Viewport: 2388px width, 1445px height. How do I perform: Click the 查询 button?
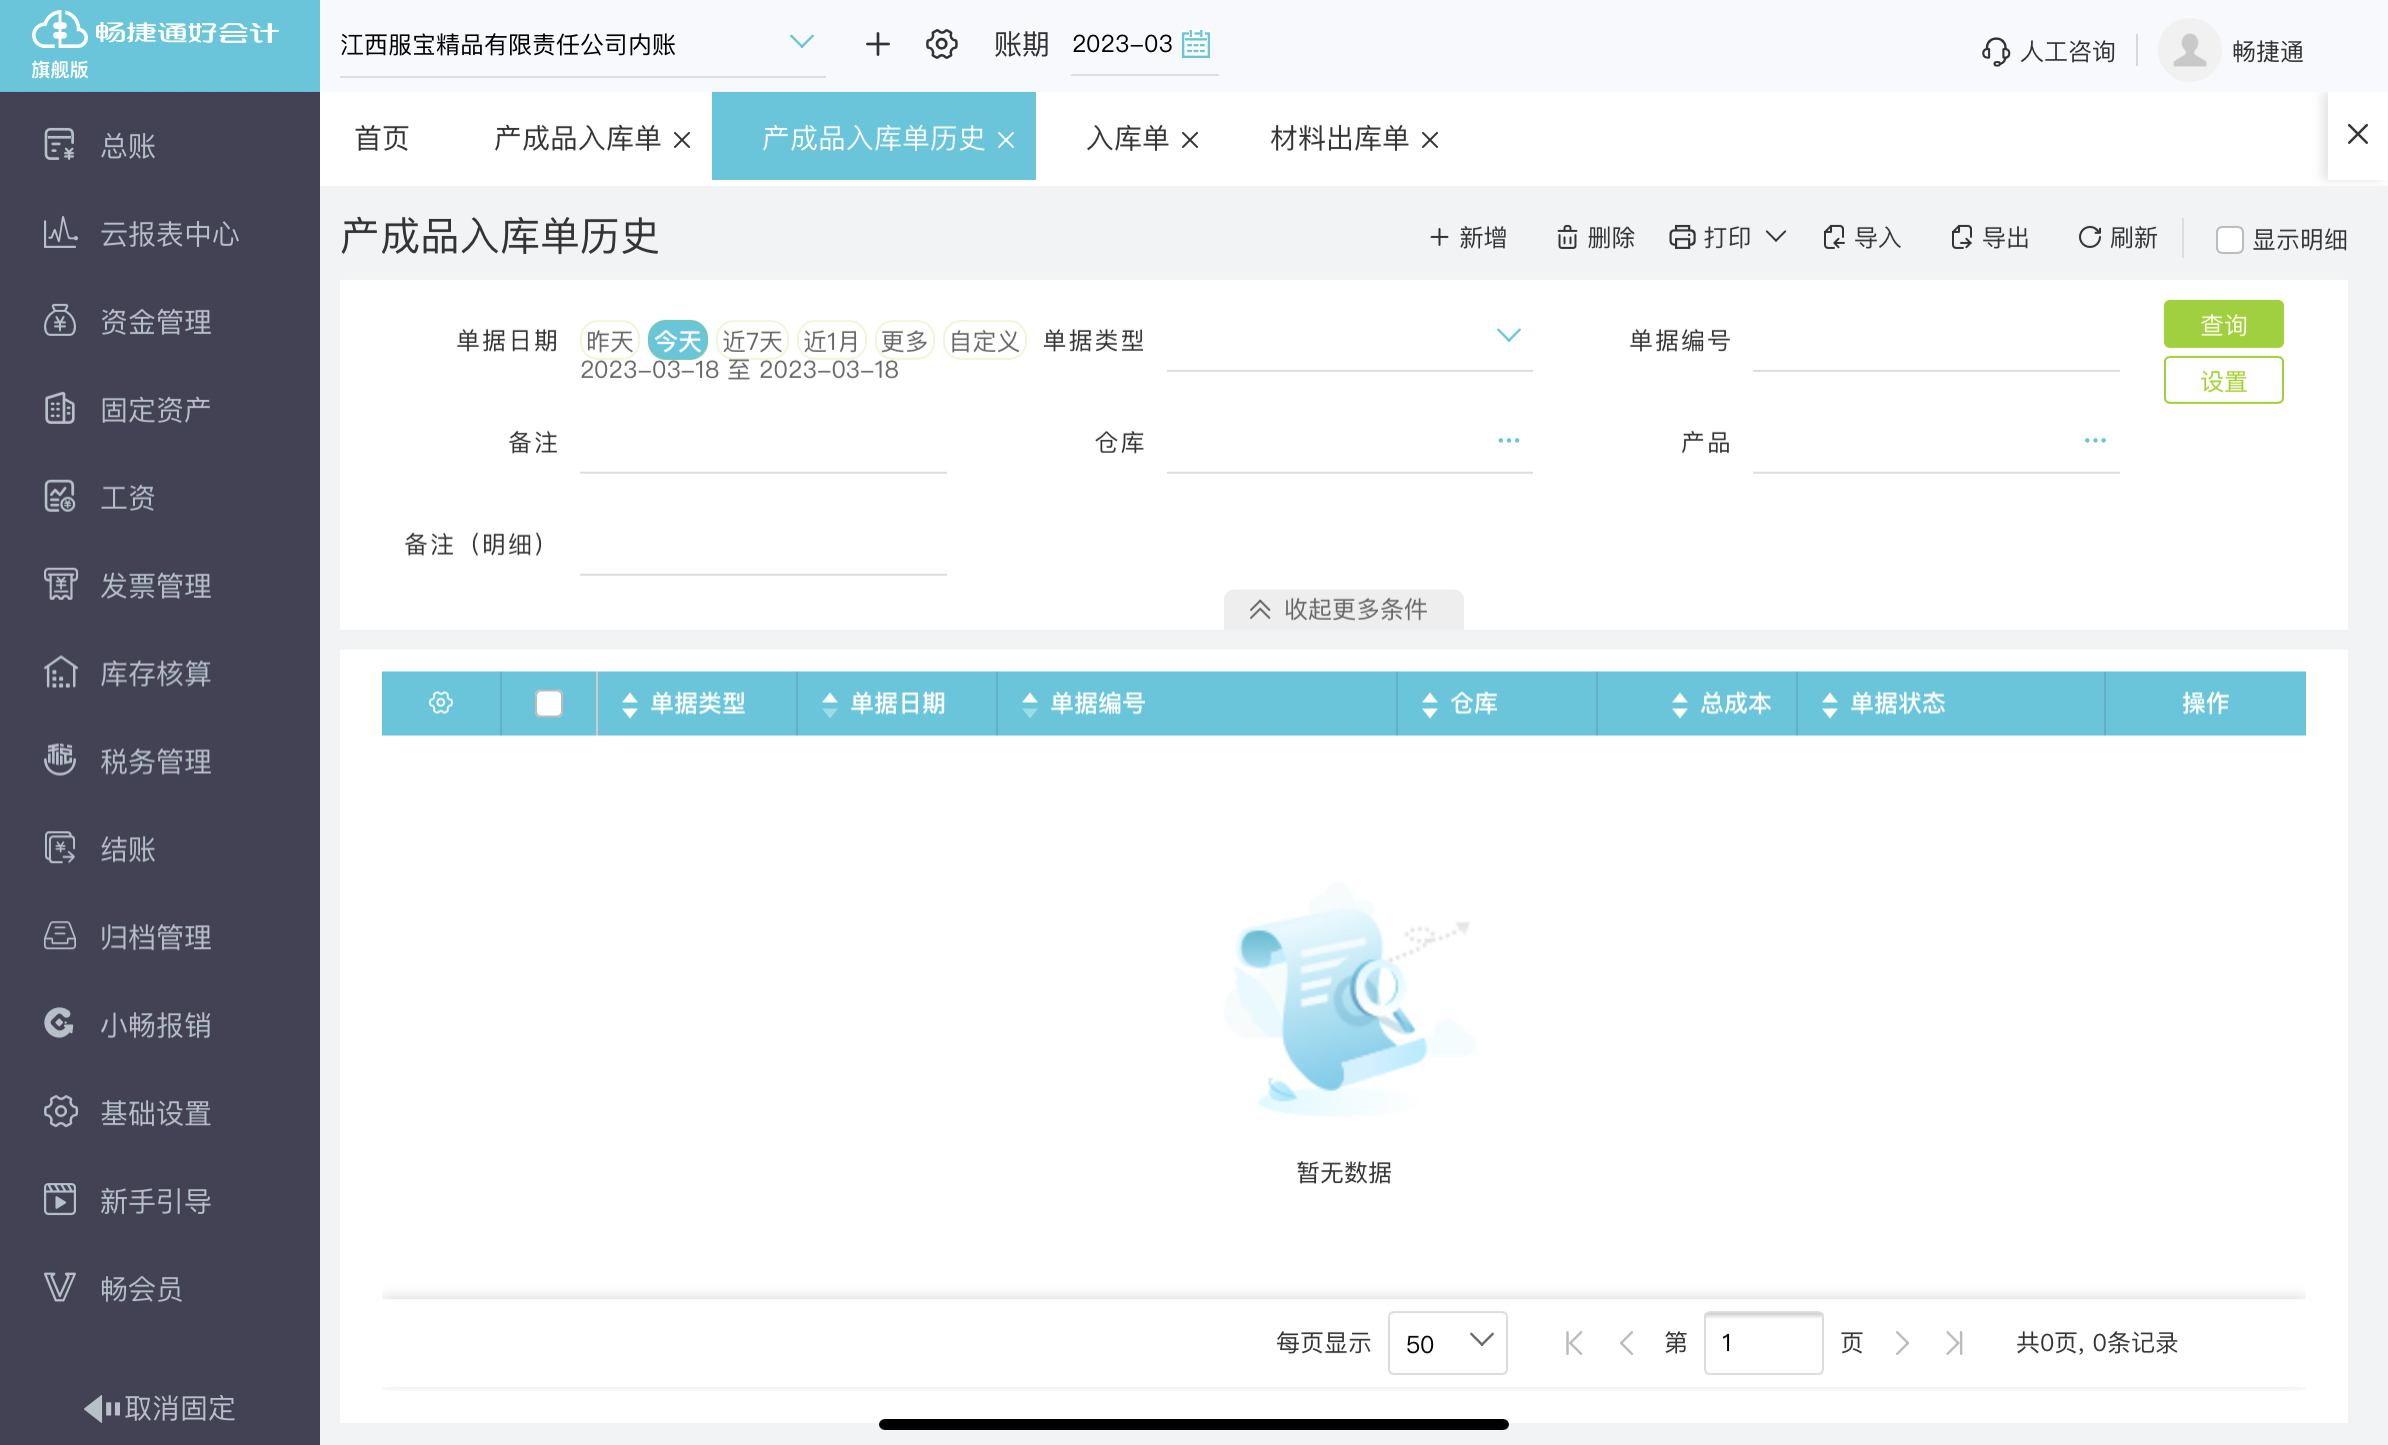[x=2224, y=326]
